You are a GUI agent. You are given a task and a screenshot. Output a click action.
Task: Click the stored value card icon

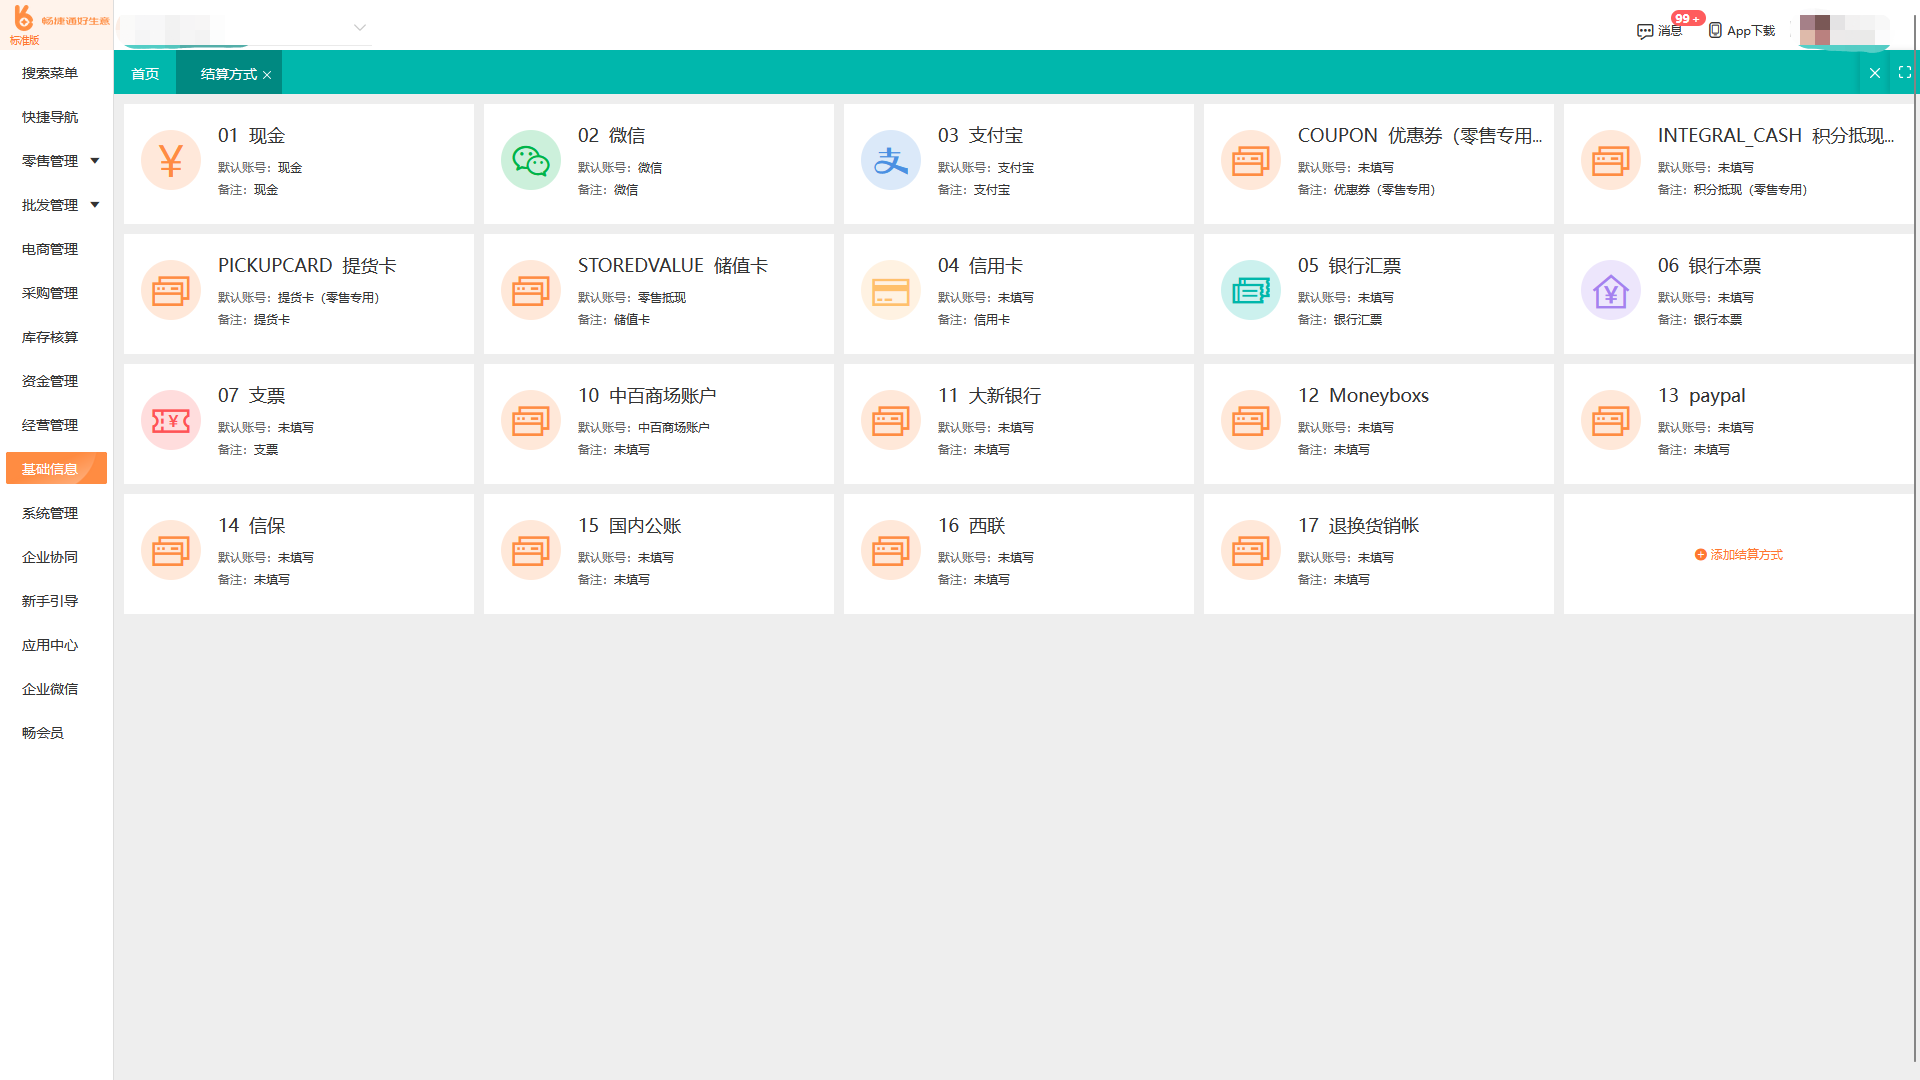click(x=530, y=290)
